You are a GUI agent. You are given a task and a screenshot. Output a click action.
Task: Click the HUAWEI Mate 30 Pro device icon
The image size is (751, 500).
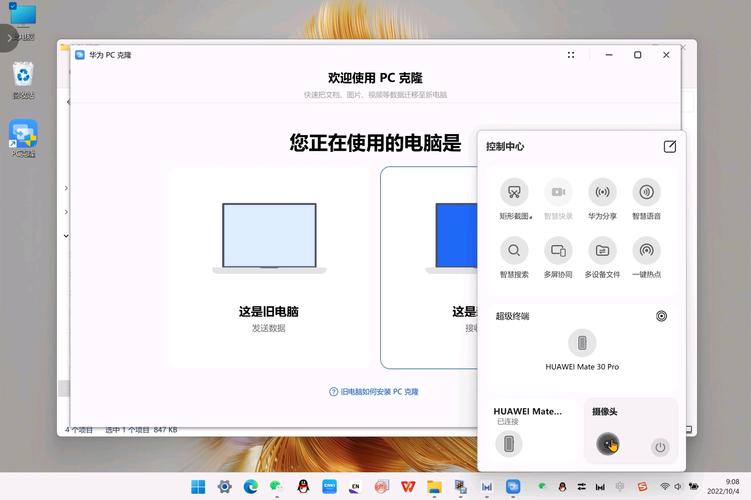click(582, 343)
